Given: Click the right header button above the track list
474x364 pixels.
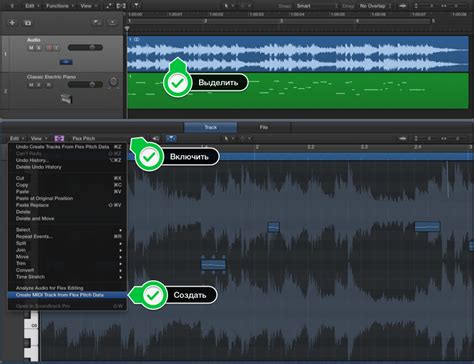Looking at the screenshot, I should (x=112, y=23).
